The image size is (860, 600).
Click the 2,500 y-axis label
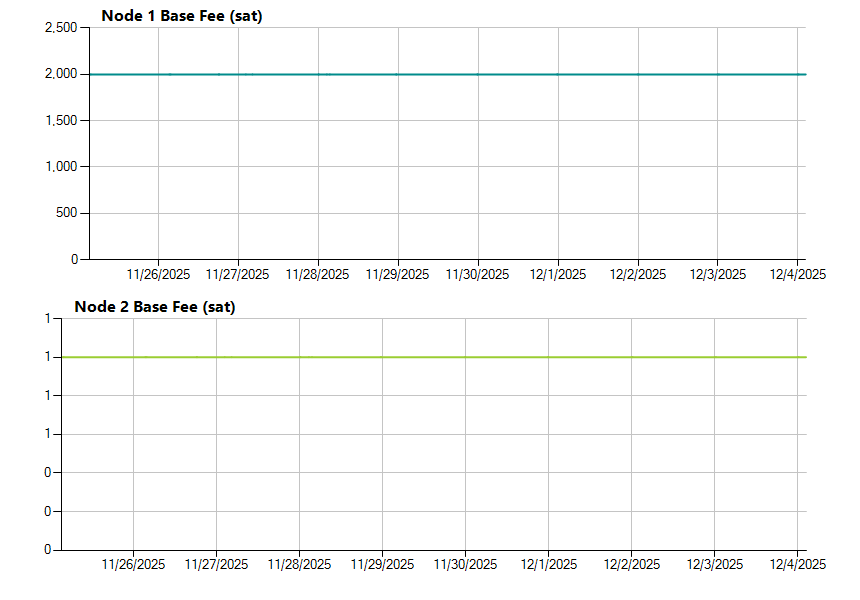[x=61, y=28]
